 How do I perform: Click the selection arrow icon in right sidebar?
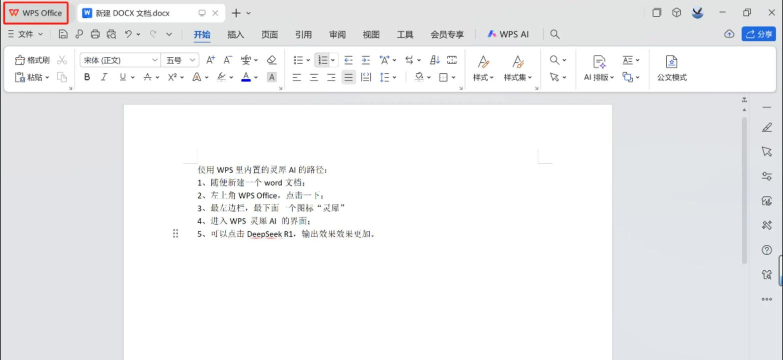tap(767, 151)
